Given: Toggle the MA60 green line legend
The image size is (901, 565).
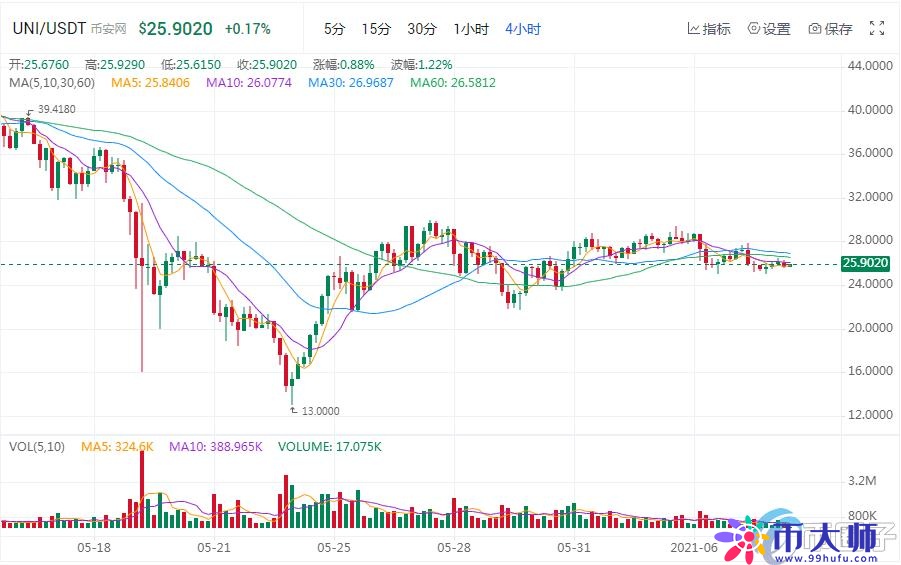Looking at the screenshot, I should coord(453,82).
